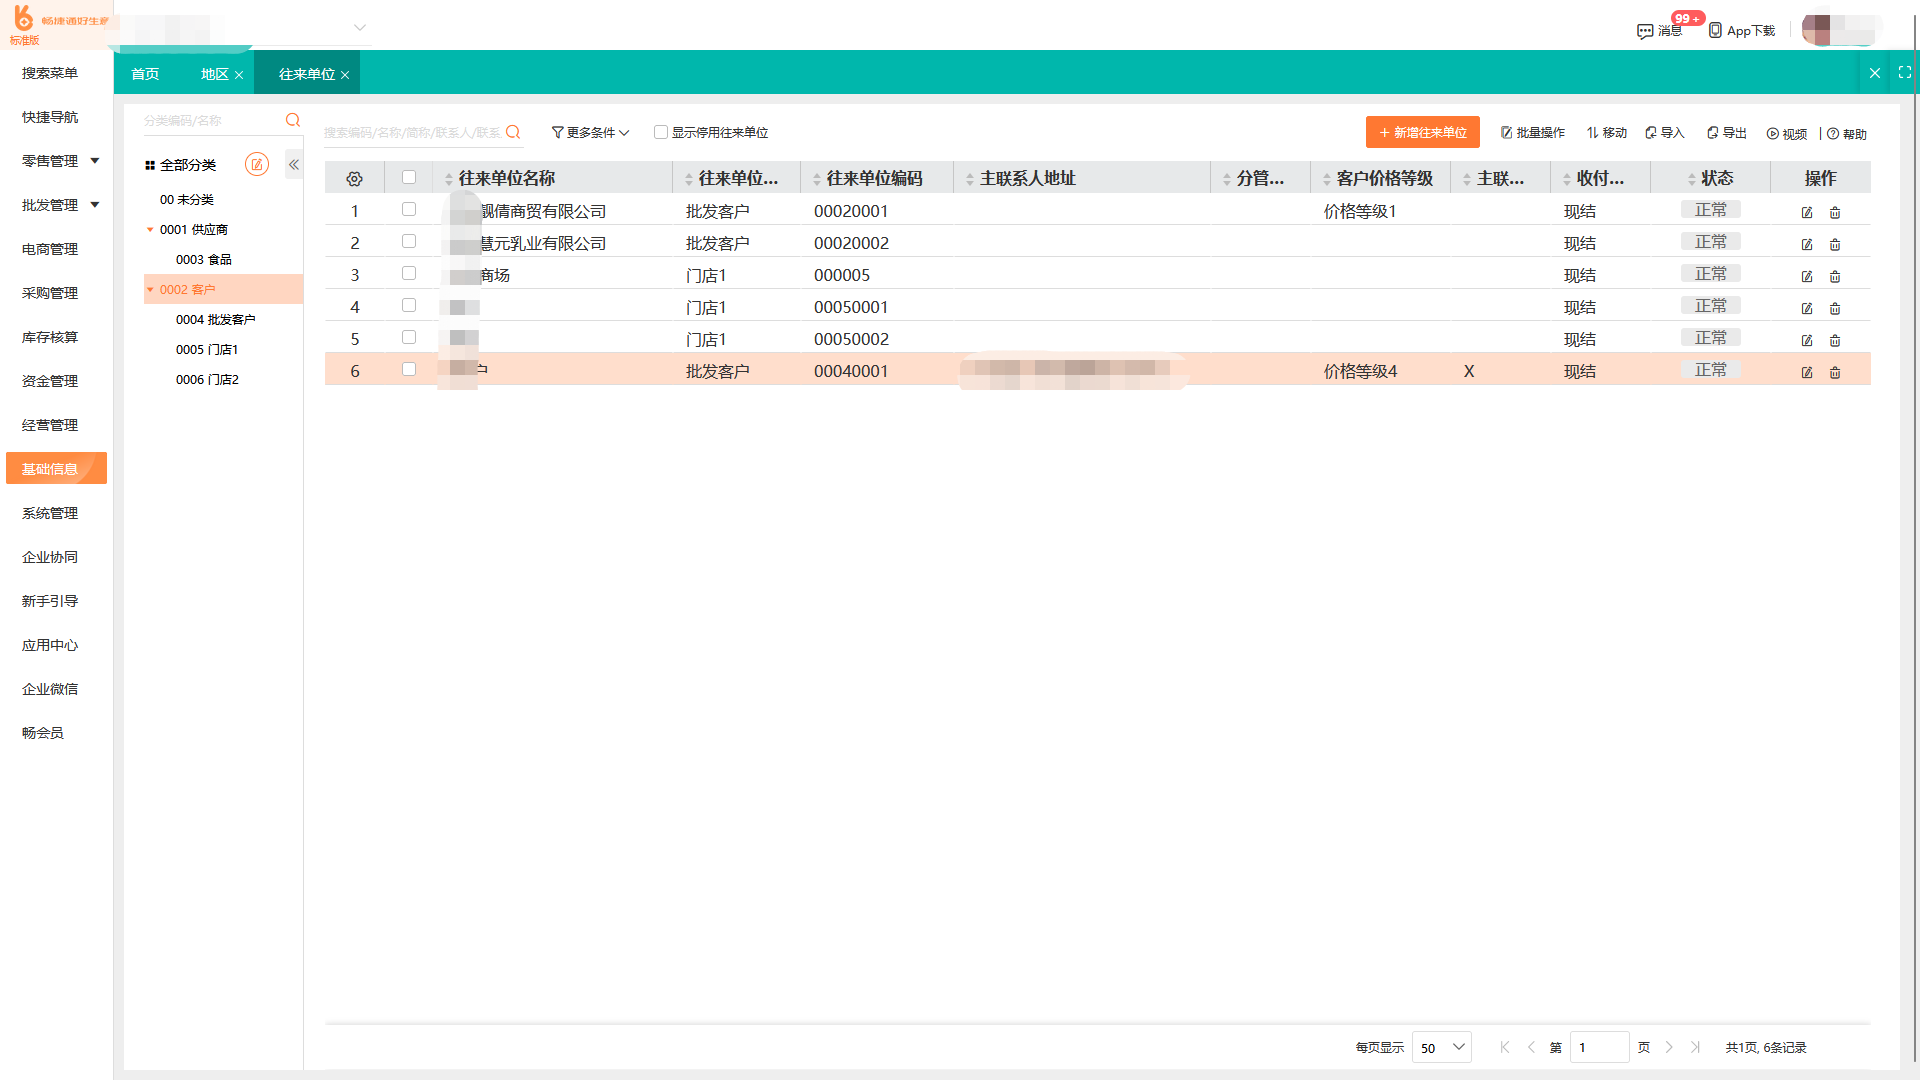
Task: Click edit icon for row 1
Action: click(x=1807, y=211)
